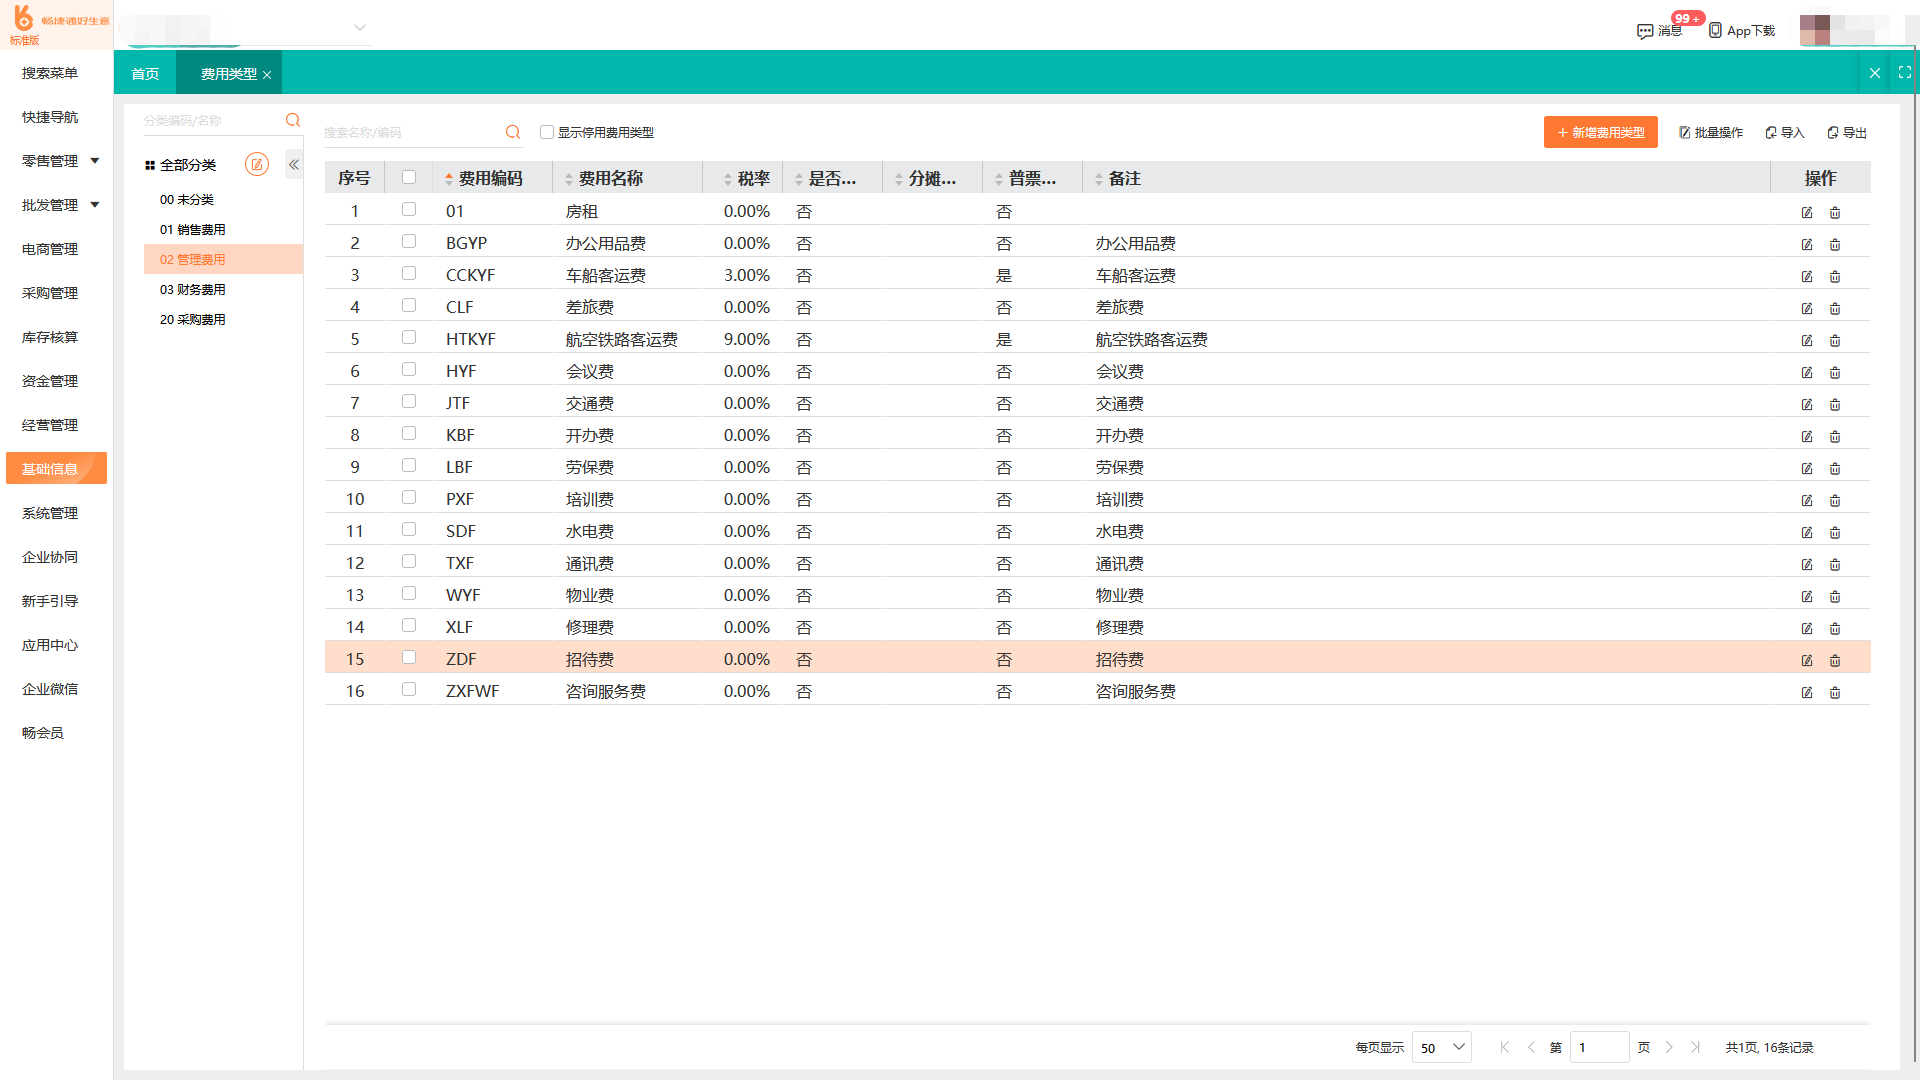
Task: Click search magnifier icon in toolbar
Action: 514,131
